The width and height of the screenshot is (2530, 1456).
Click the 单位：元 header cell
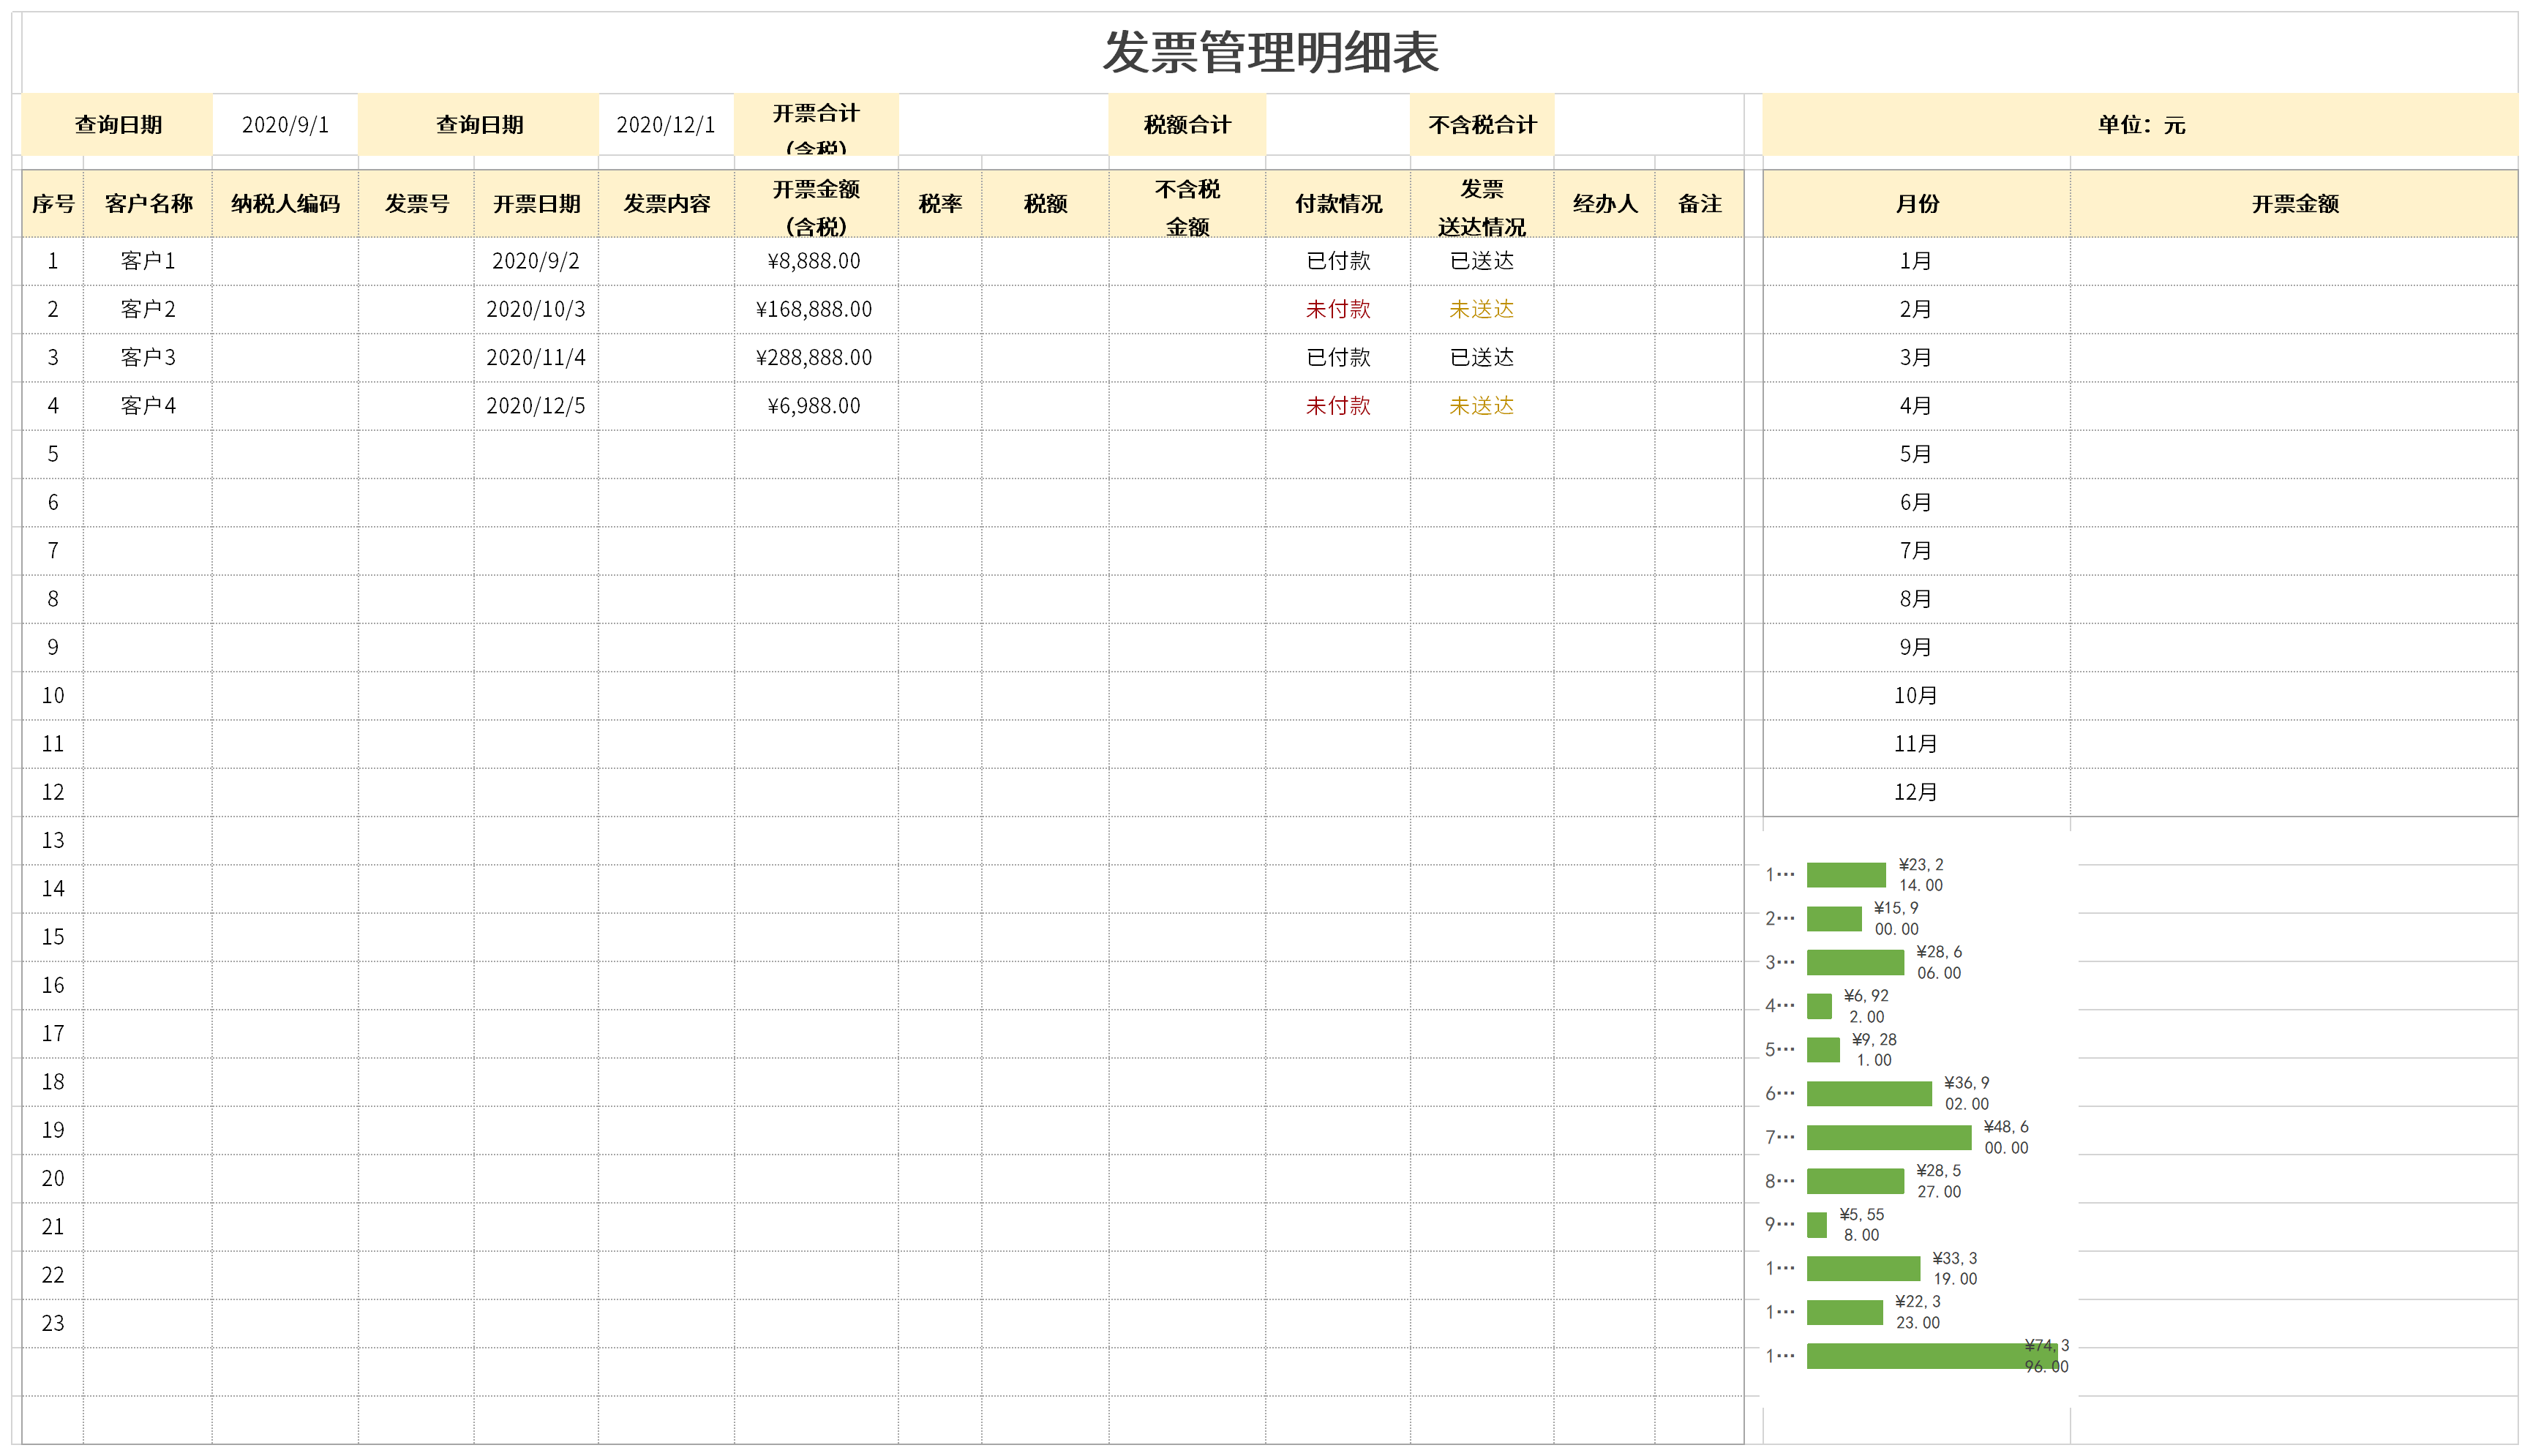tap(2140, 124)
